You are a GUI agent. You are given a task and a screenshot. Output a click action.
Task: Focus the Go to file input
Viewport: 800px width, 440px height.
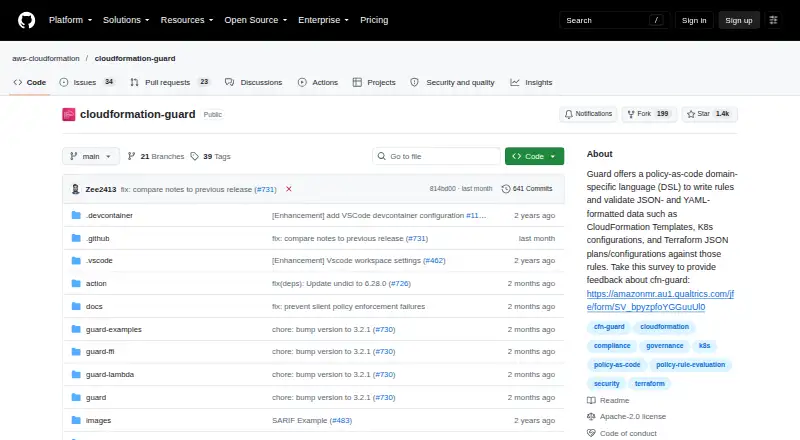coord(436,156)
